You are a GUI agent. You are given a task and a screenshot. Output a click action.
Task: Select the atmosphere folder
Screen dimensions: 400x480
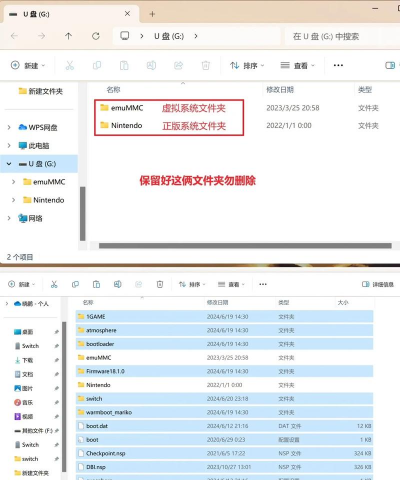[x=224, y=330]
